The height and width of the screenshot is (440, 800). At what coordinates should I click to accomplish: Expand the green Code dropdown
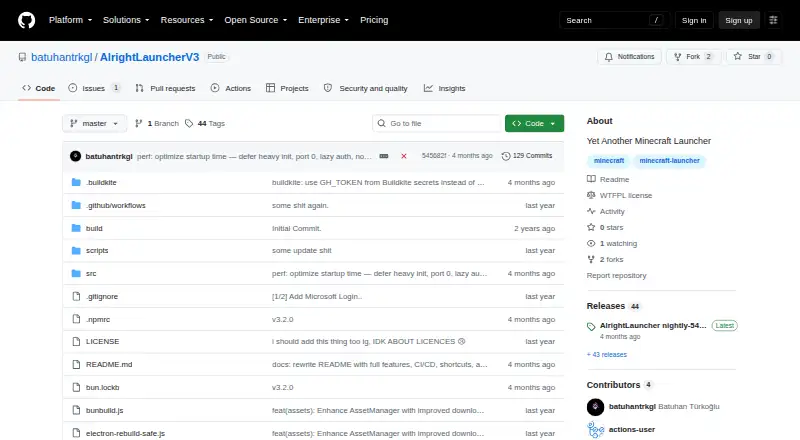pyautogui.click(x=534, y=124)
